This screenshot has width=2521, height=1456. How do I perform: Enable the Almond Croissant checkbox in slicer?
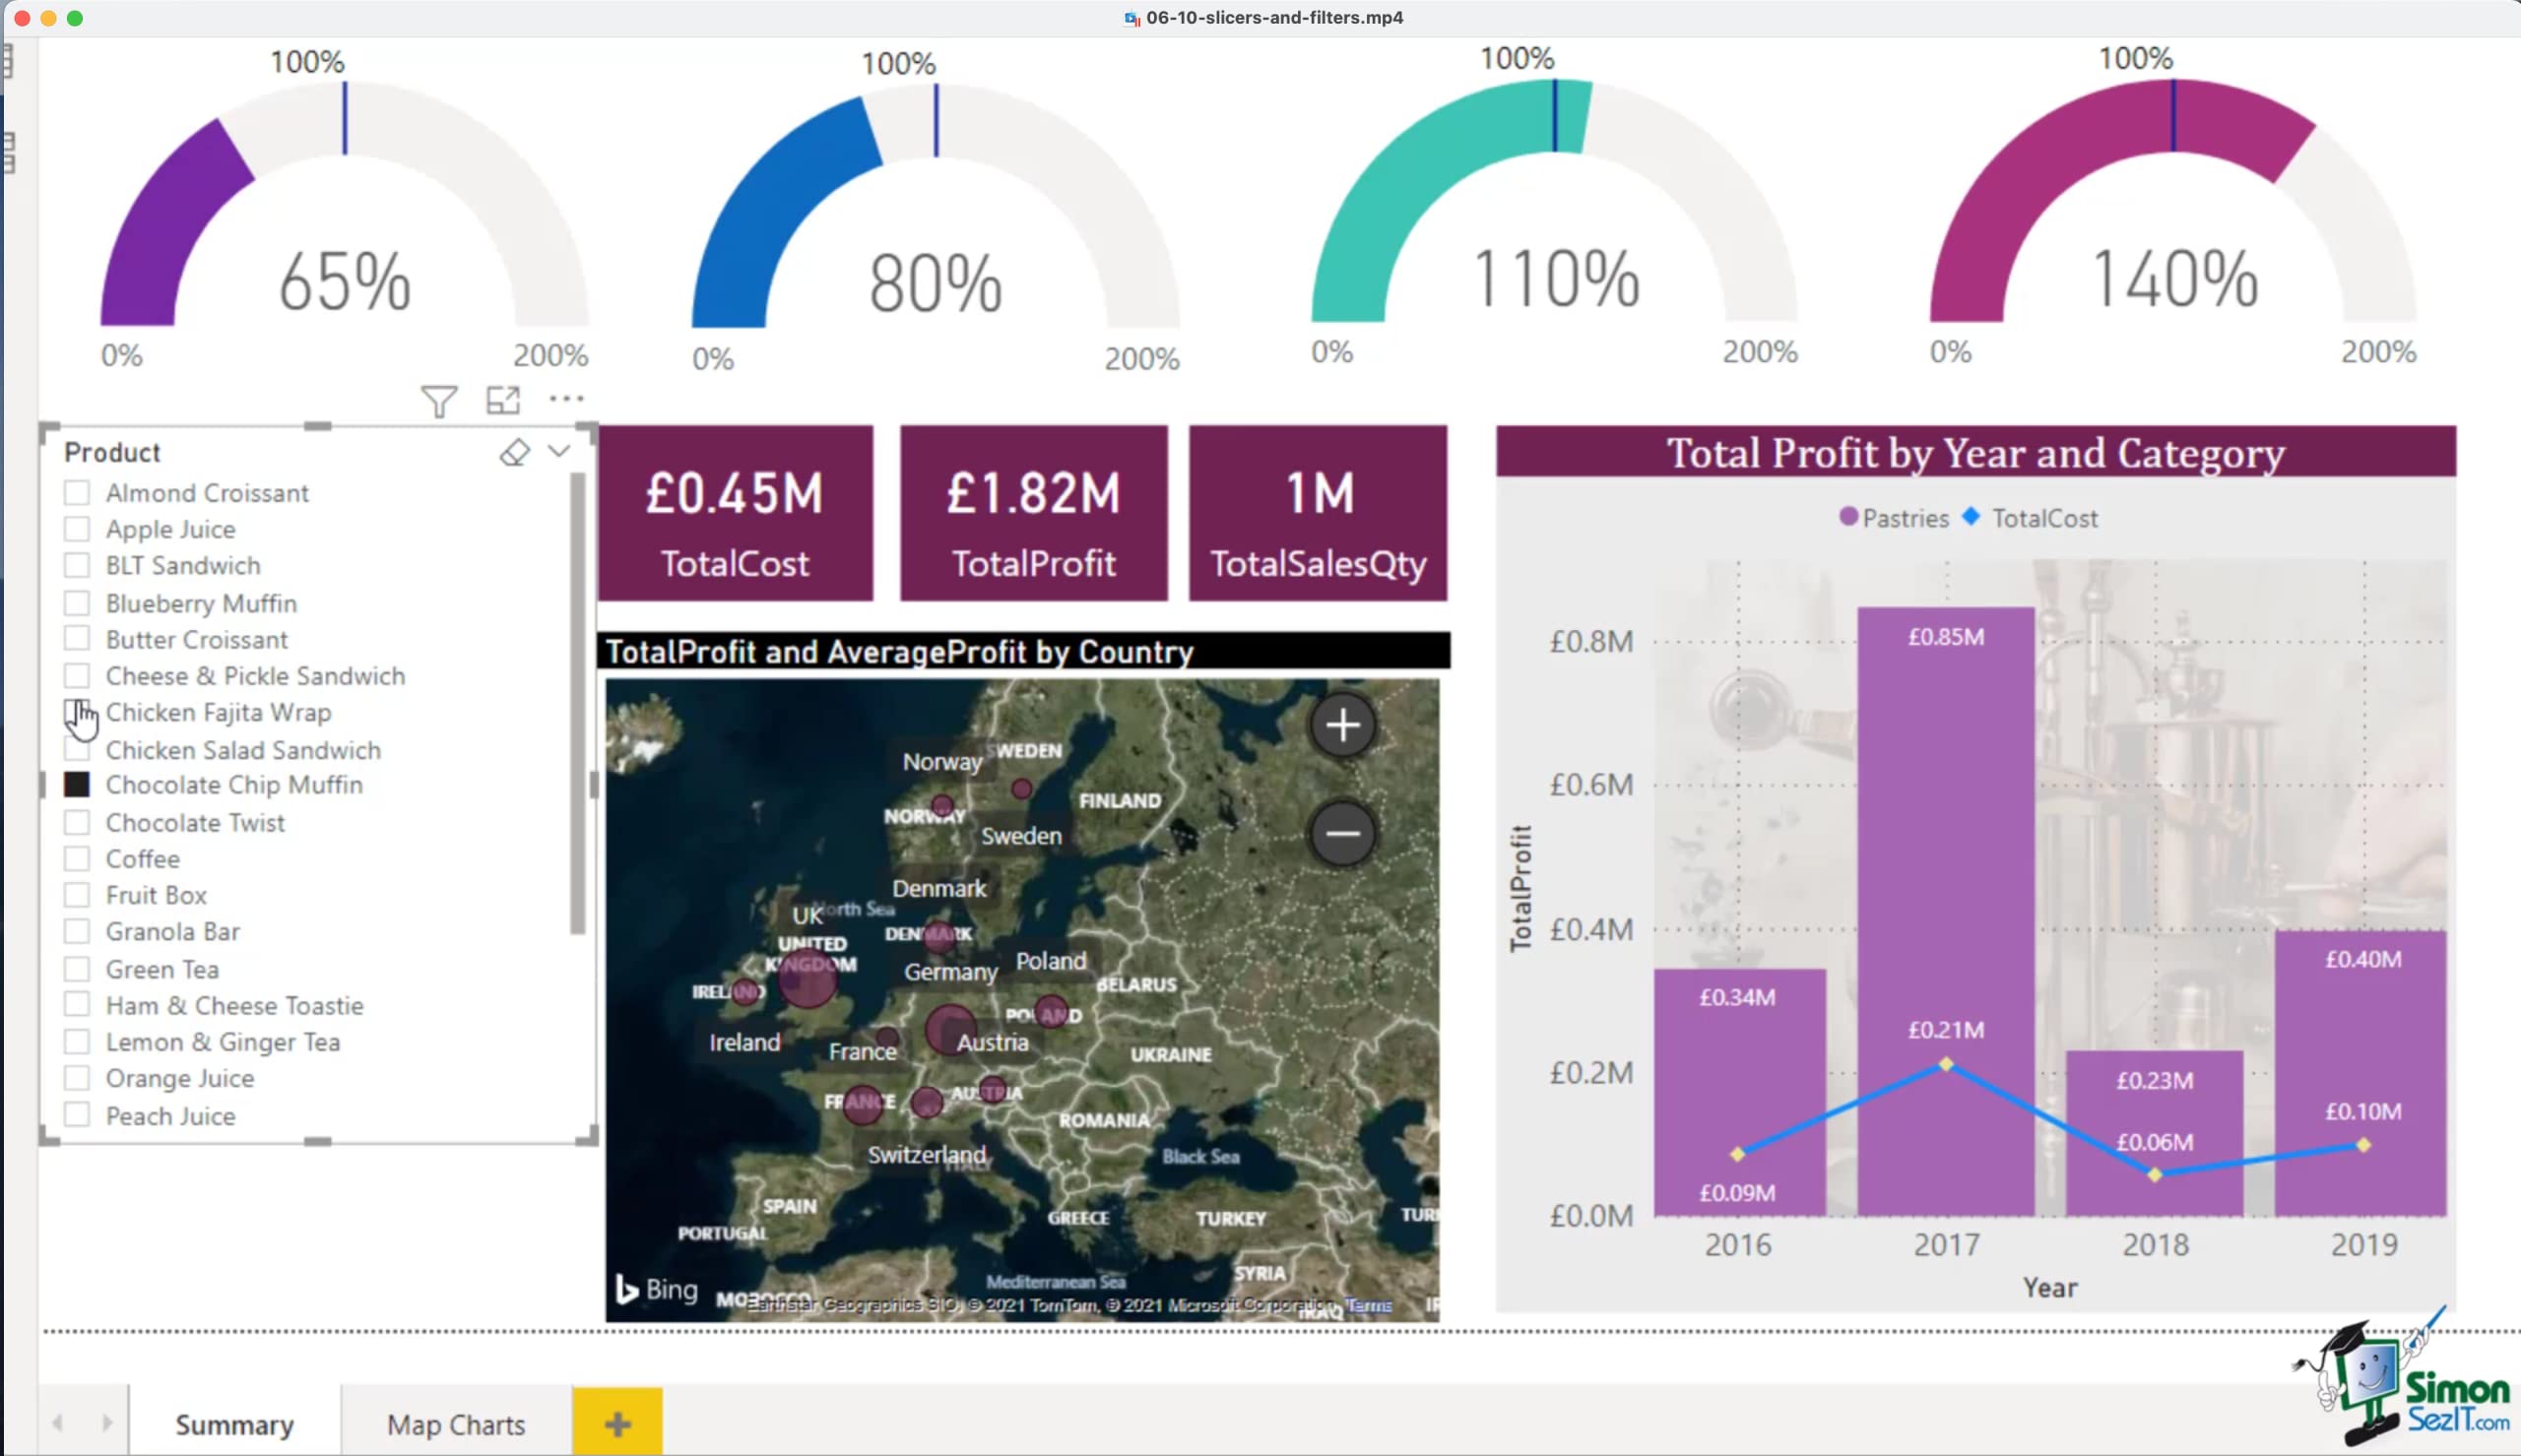coord(76,492)
